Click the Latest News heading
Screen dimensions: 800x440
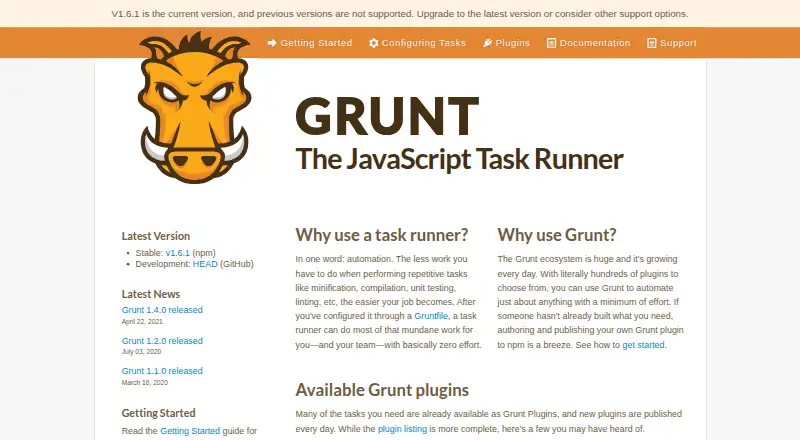151,294
